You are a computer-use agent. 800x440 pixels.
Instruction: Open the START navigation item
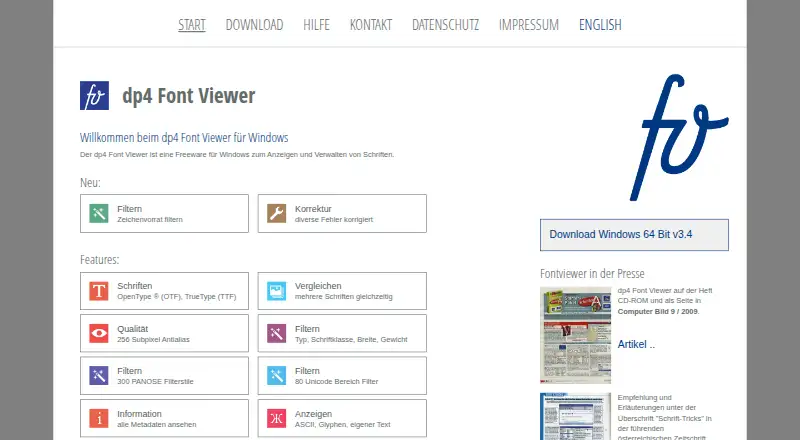pyautogui.click(x=192, y=25)
